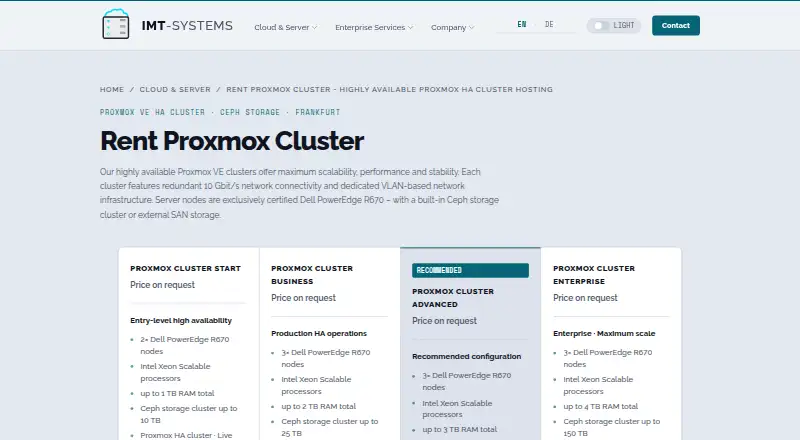800x440 pixels.
Task: Select the PROXMOX CLUSTER START card title
Action: click(x=185, y=268)
